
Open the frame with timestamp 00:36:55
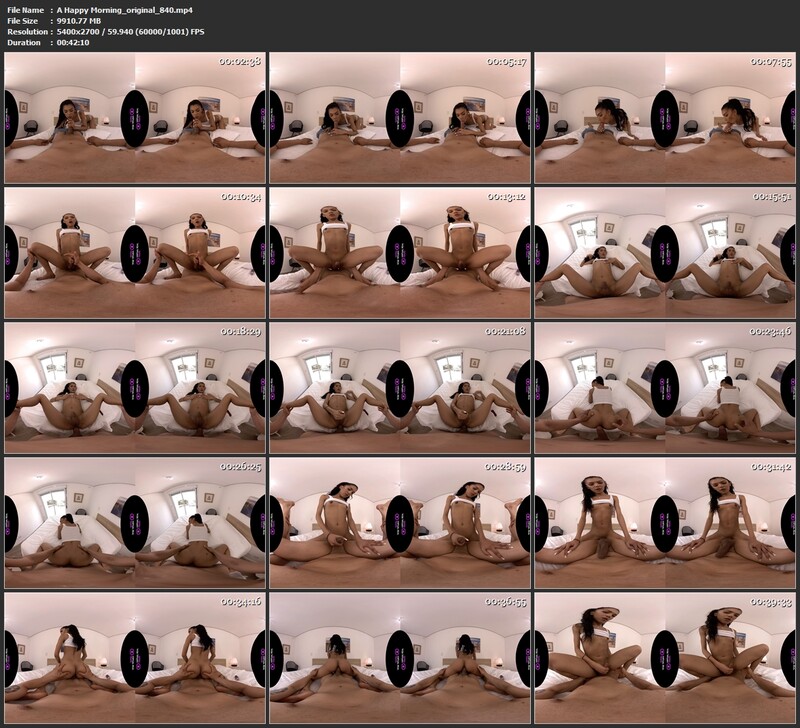coord(400,657)
